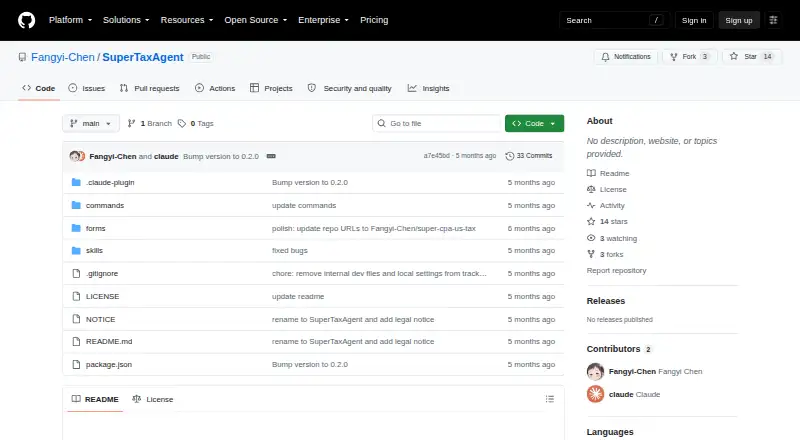Sign in to GitHub
The width and height of the screenshot is (800, 440).
694,20
